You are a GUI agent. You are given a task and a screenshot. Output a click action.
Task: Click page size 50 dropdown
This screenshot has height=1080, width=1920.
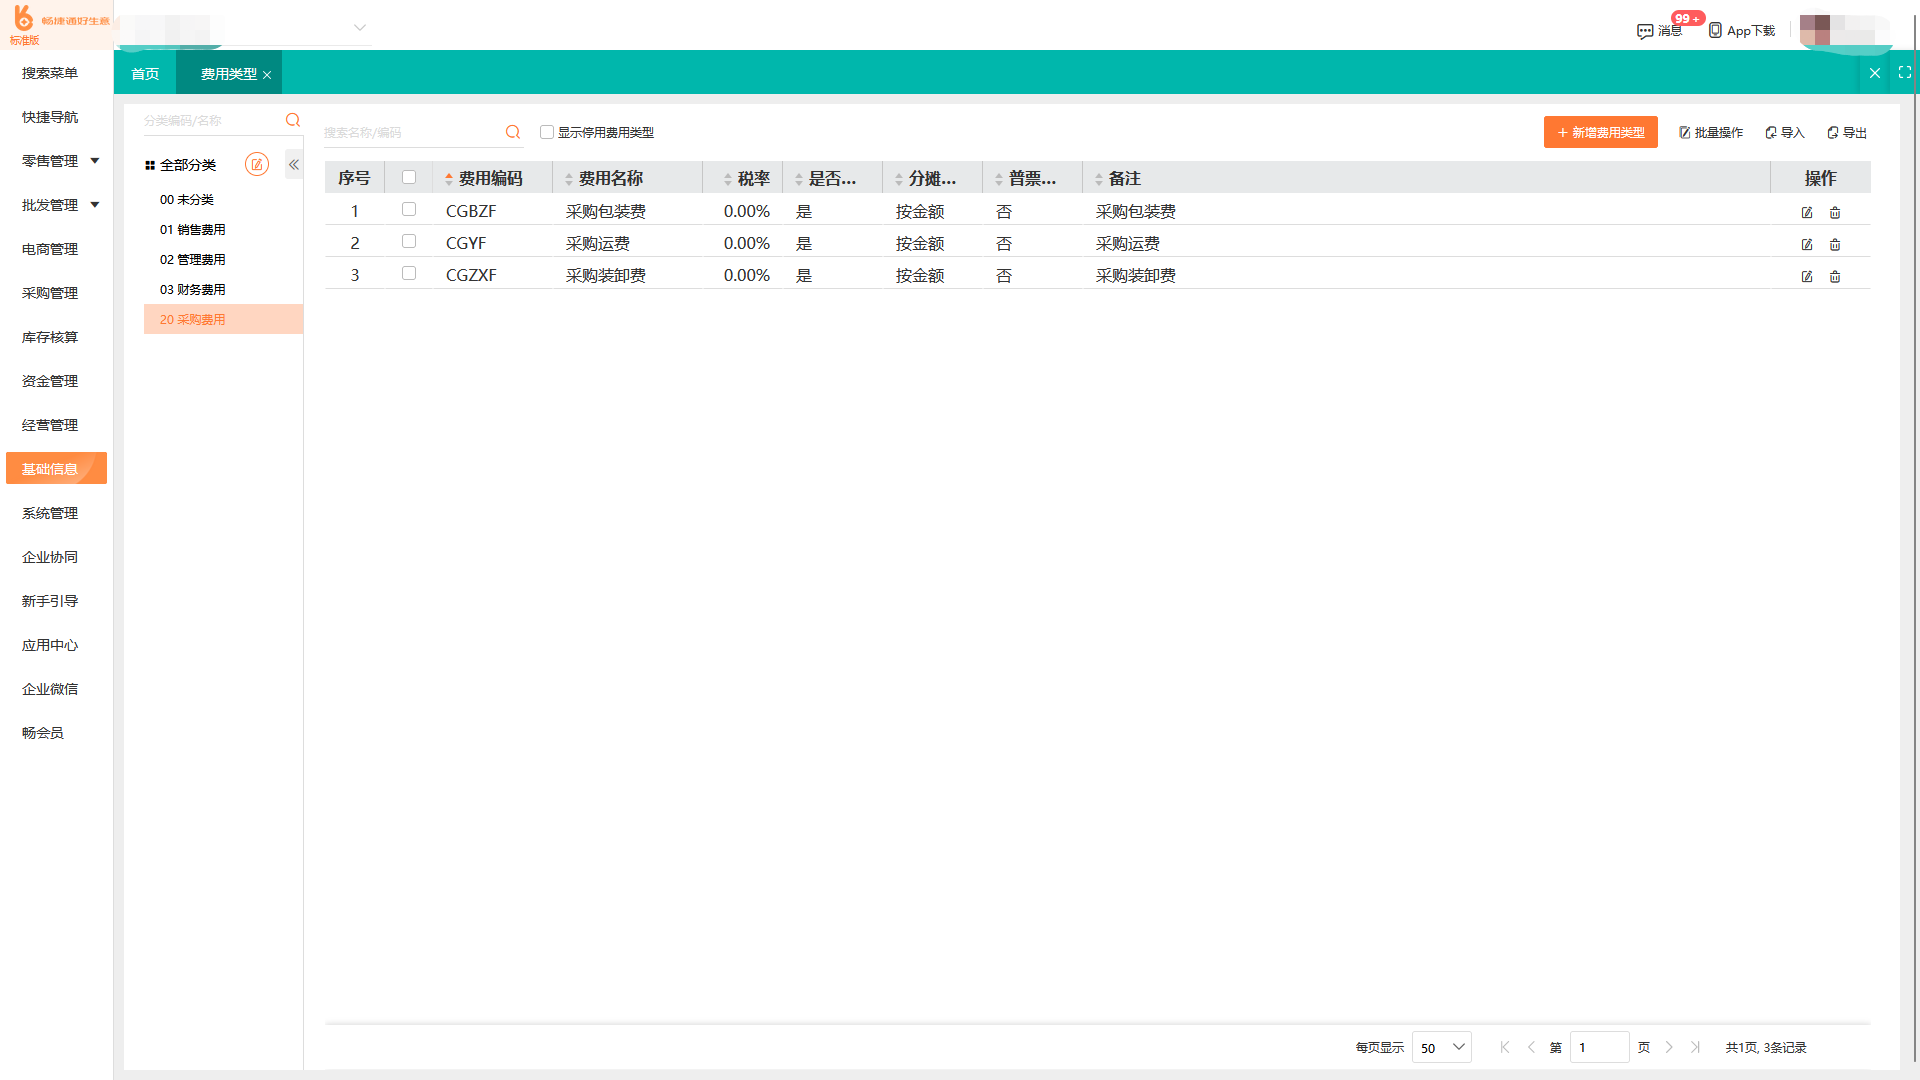coord(1440,1047)
